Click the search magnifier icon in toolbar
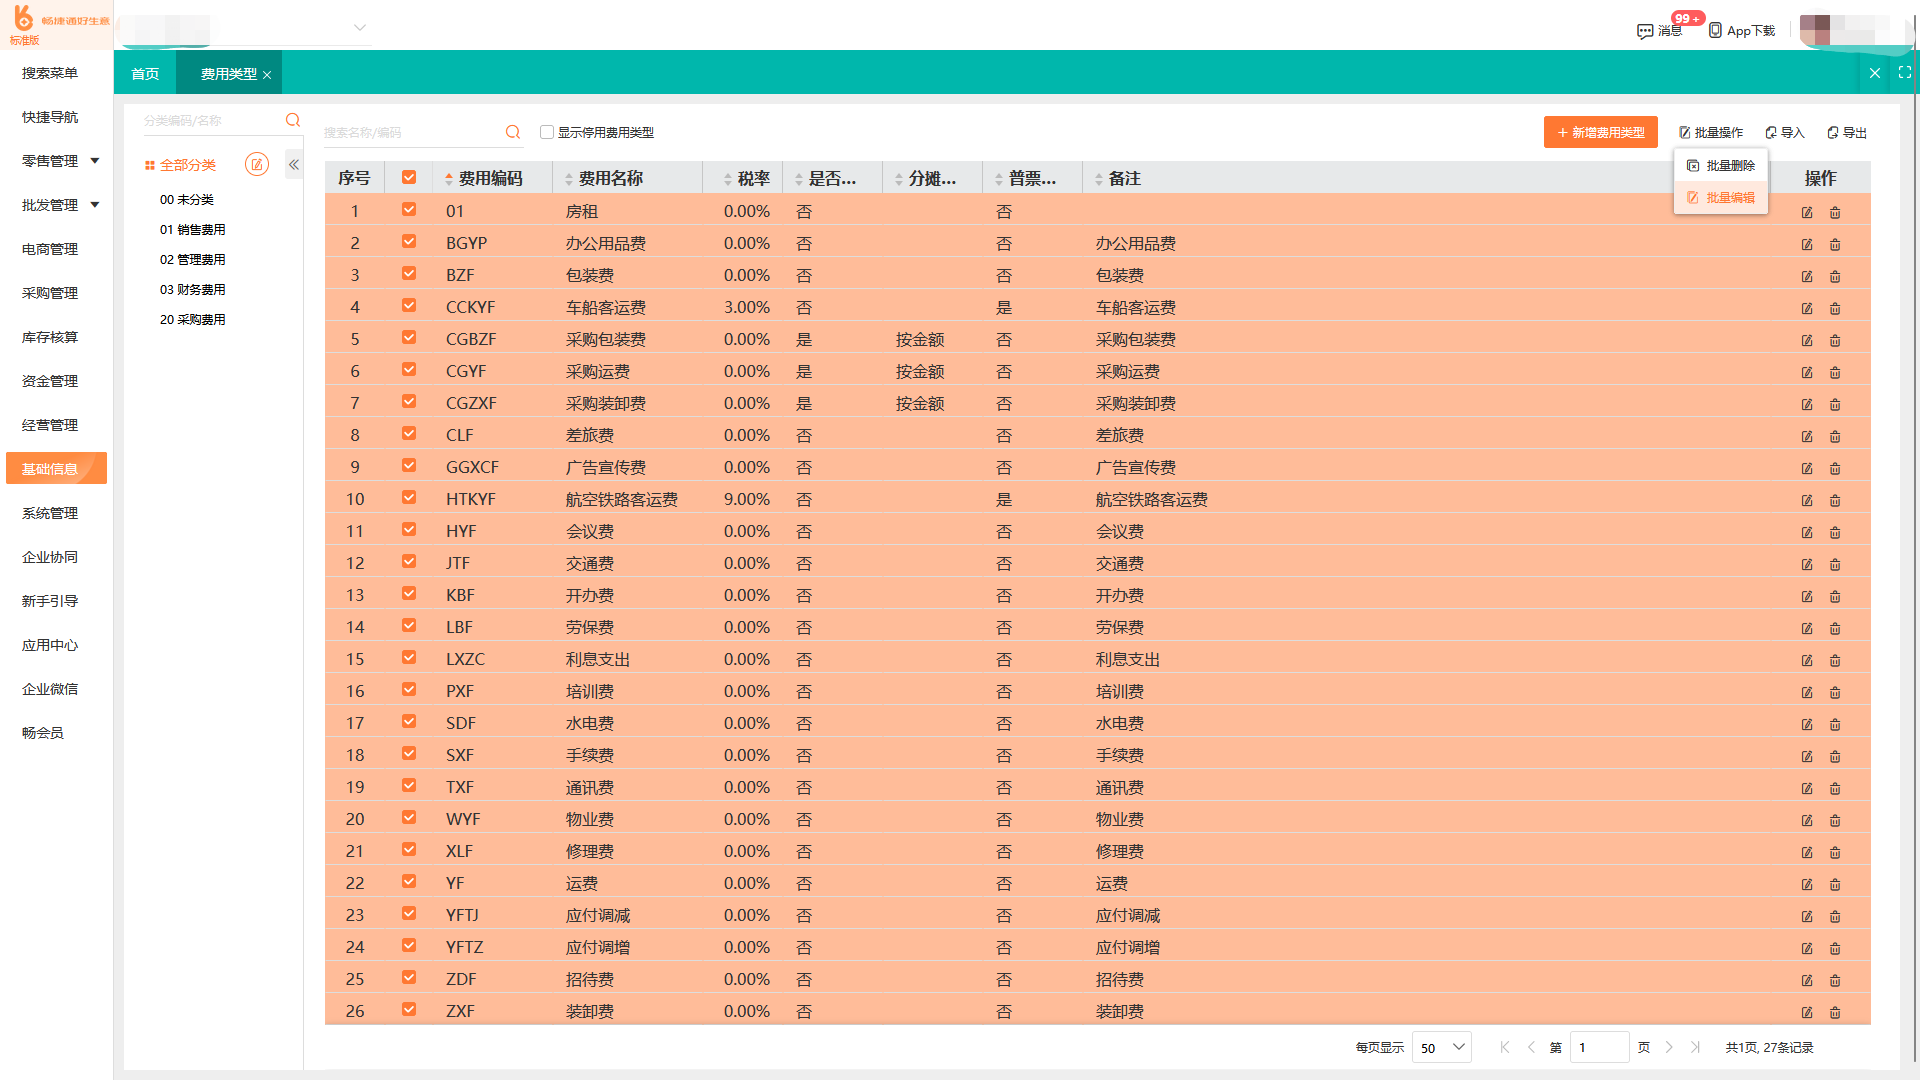Screen dimensions: 1920x1080 coord(514,131)
